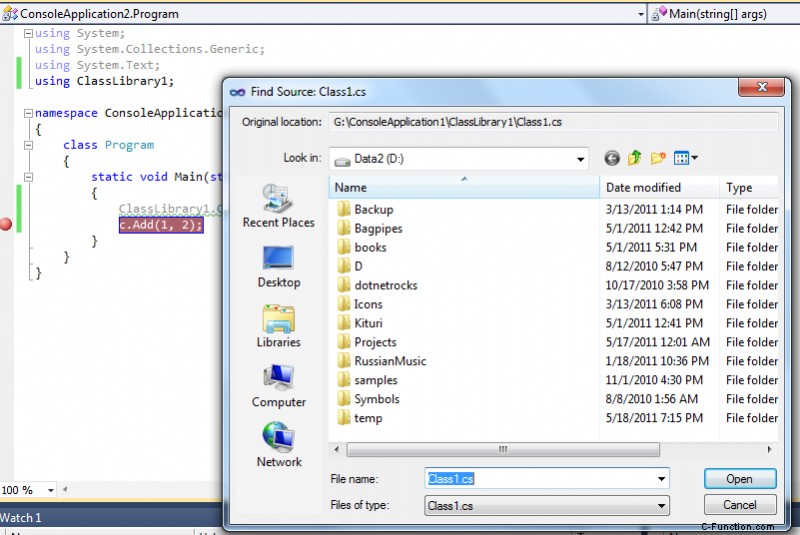This screenshot has height=535, width=800.
Task: Open the View Menu dropdown
Action: 687,158
